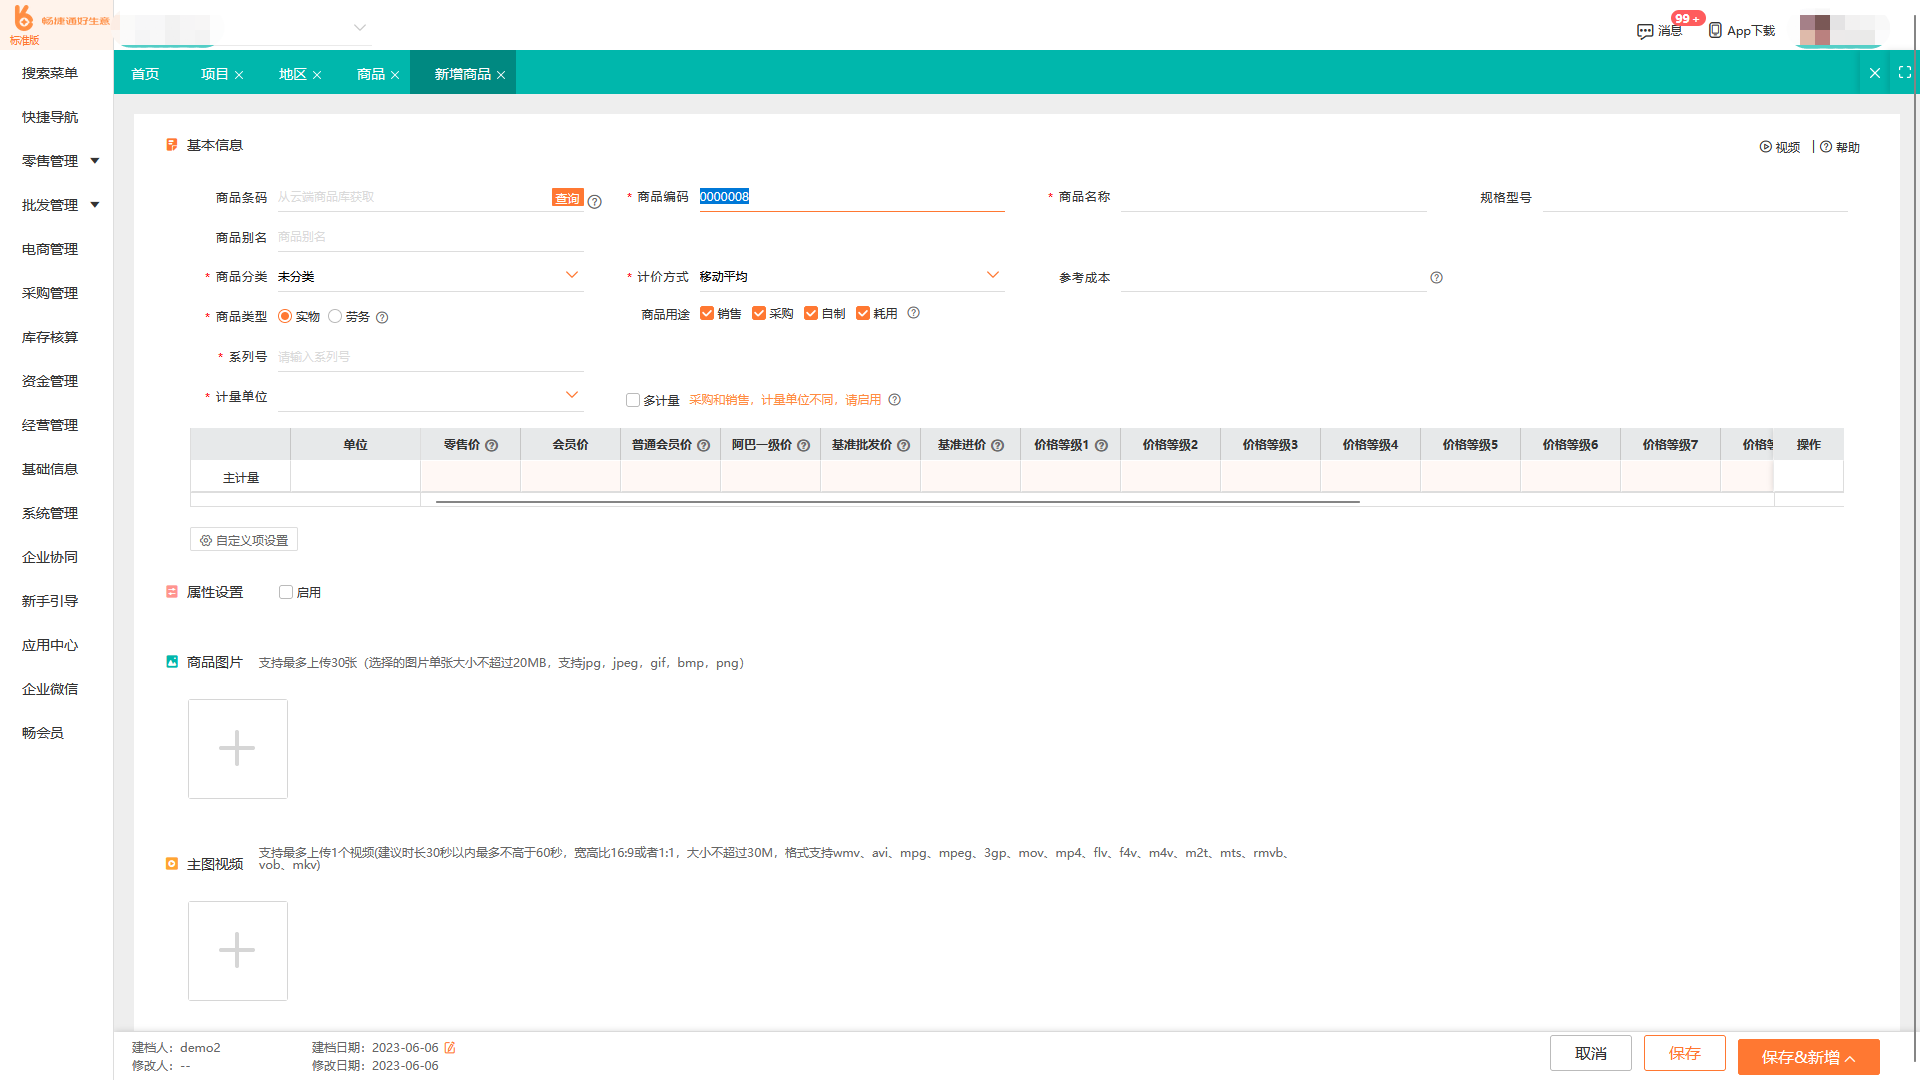
Task: Click the 自定义项设置 settings icon
Action: (x=207, y=539)
